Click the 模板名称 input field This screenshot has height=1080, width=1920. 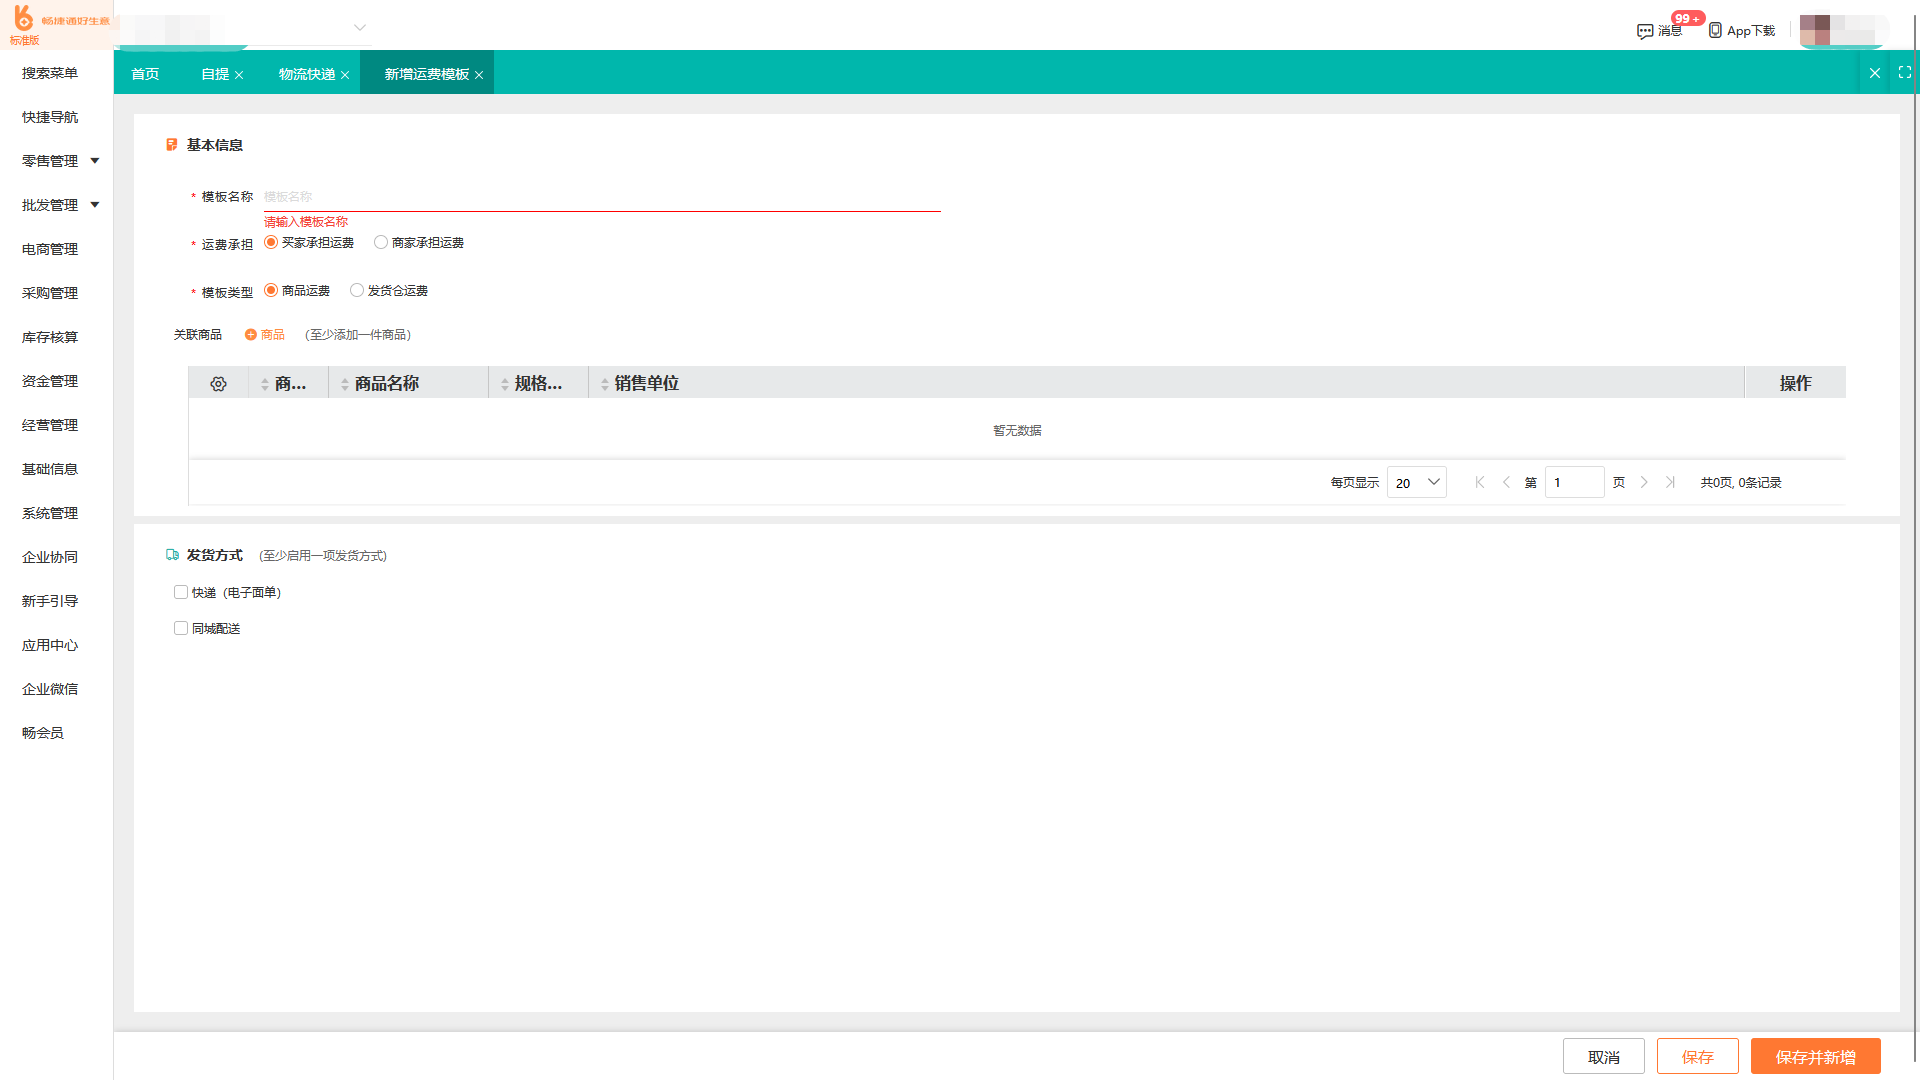pyautogui.click(x=601, y=195)
